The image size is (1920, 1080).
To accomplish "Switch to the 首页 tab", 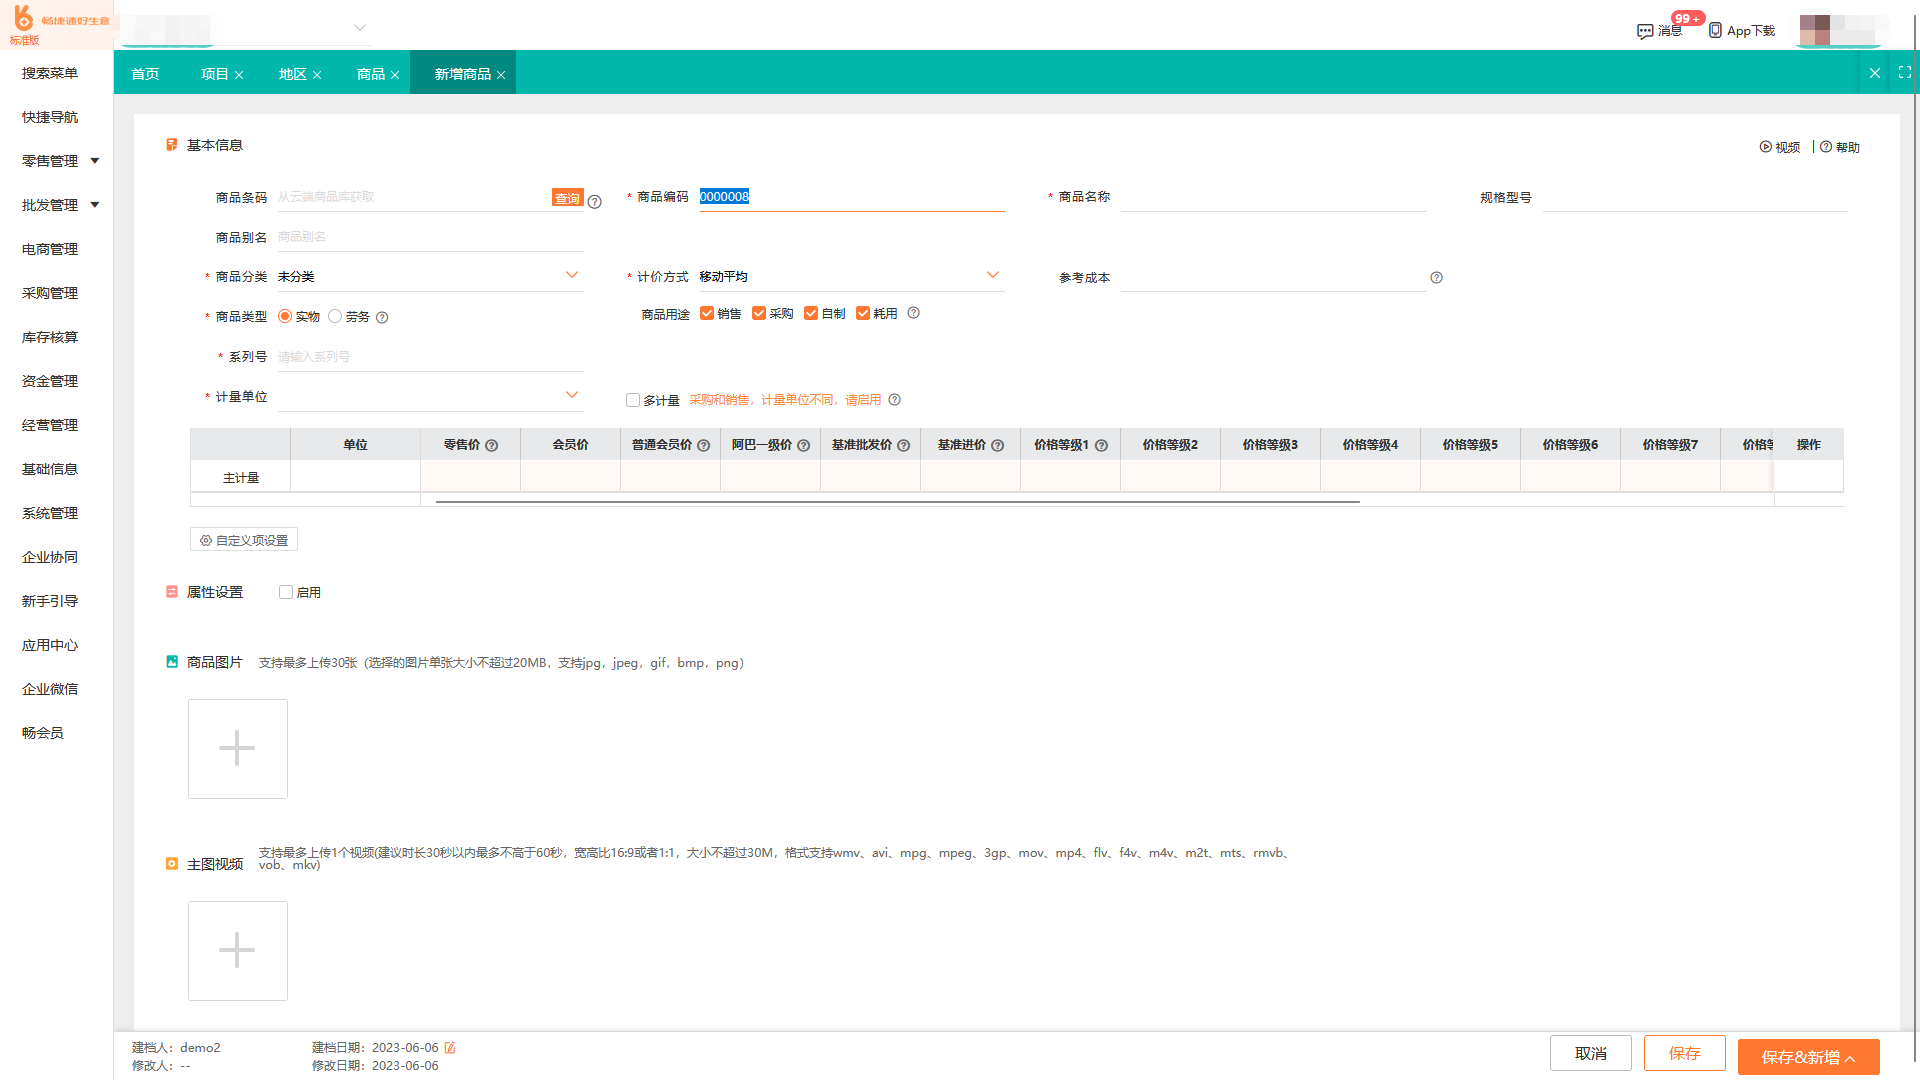I will (144, 74).
